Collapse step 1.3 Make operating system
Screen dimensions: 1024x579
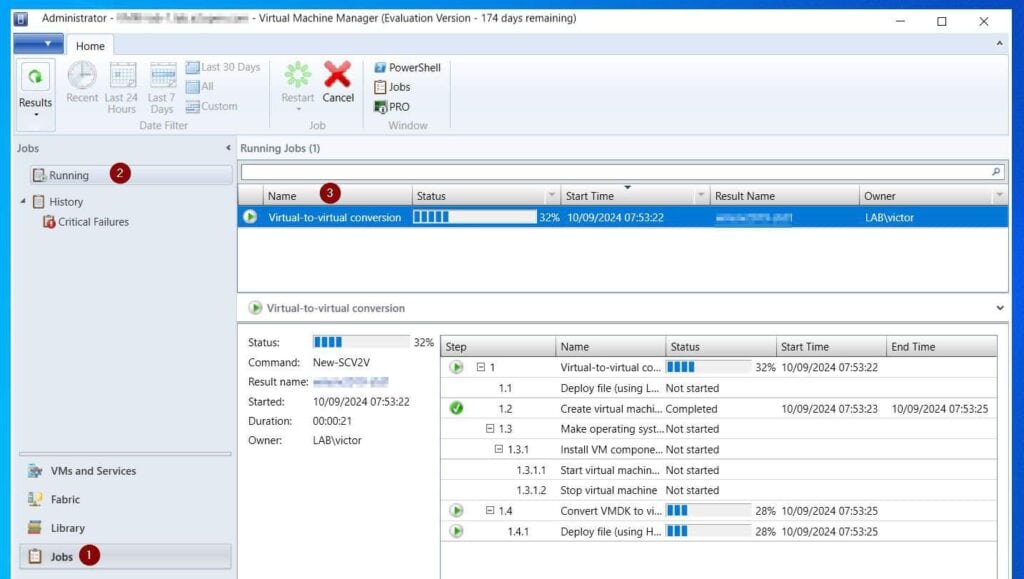490,429
